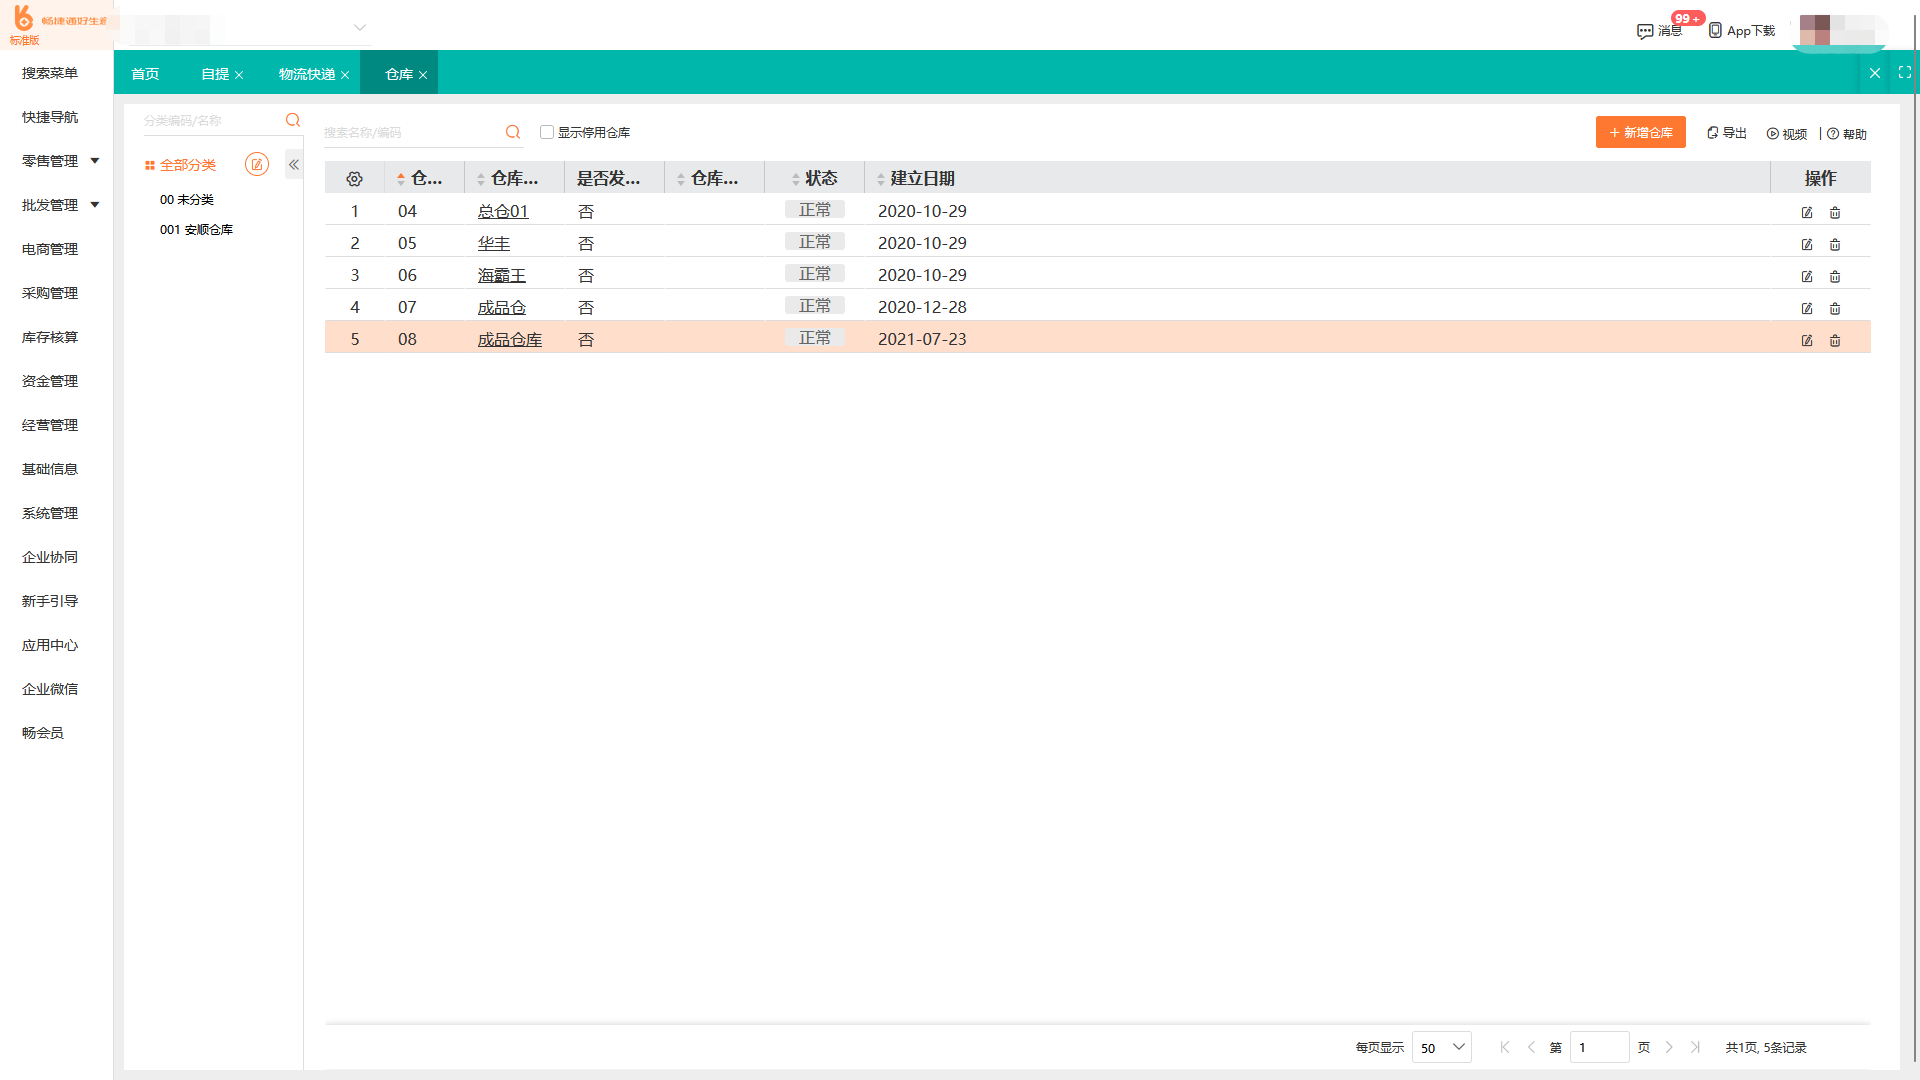Click the delete icon for 华丰 row
The height and width of the screenshot is (1080, 1920).
tap(1837, 243)
